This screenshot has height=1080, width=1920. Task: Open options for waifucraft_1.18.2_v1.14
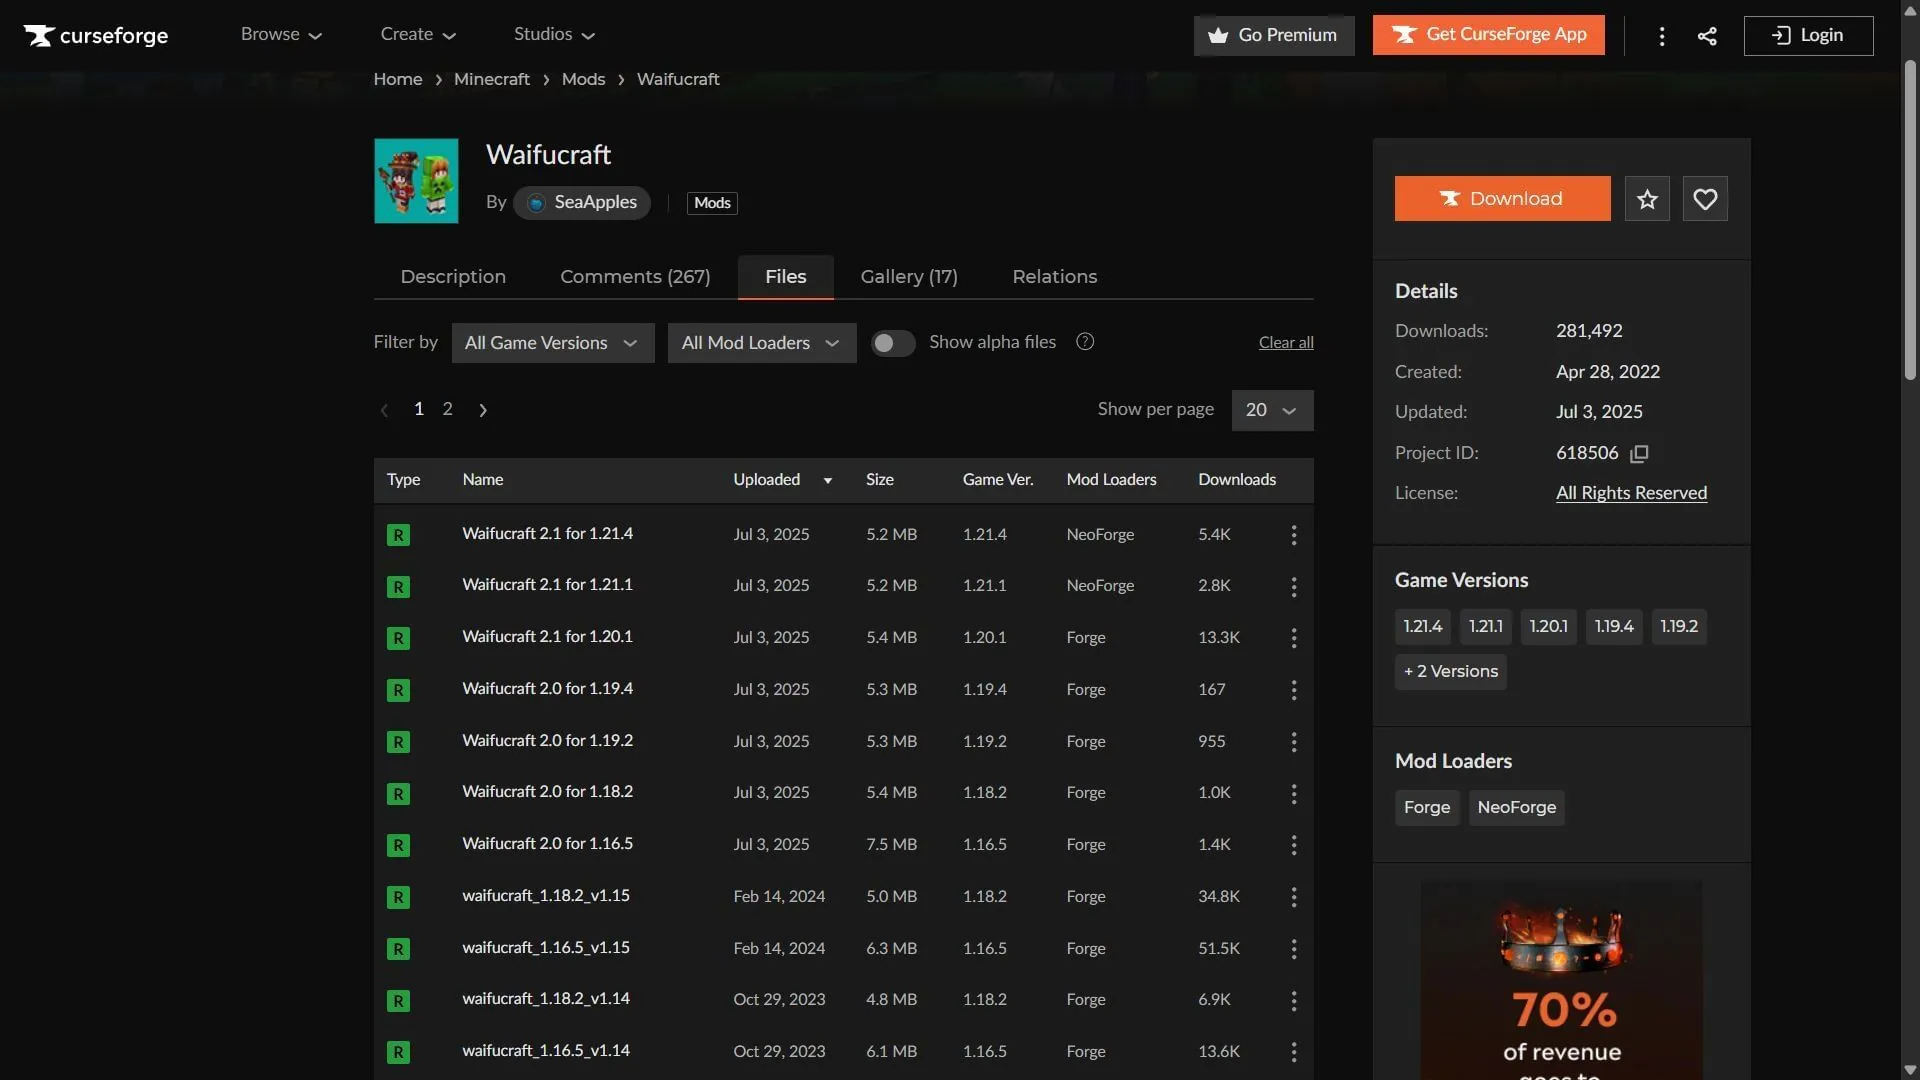click(1294, 1001)
